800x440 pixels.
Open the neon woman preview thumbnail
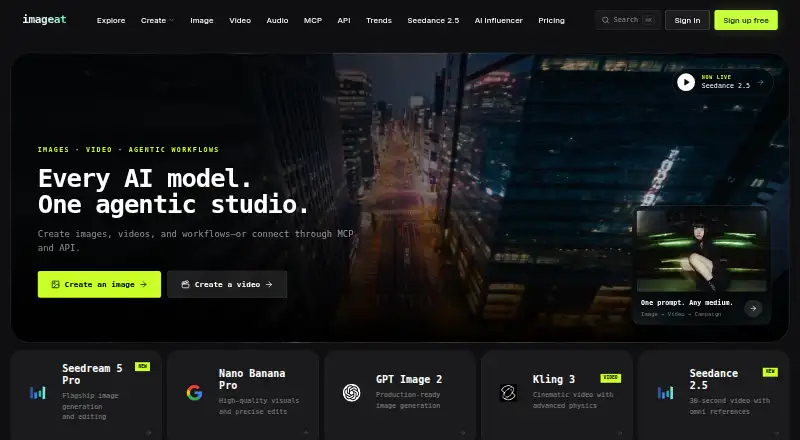pos(702,251)
